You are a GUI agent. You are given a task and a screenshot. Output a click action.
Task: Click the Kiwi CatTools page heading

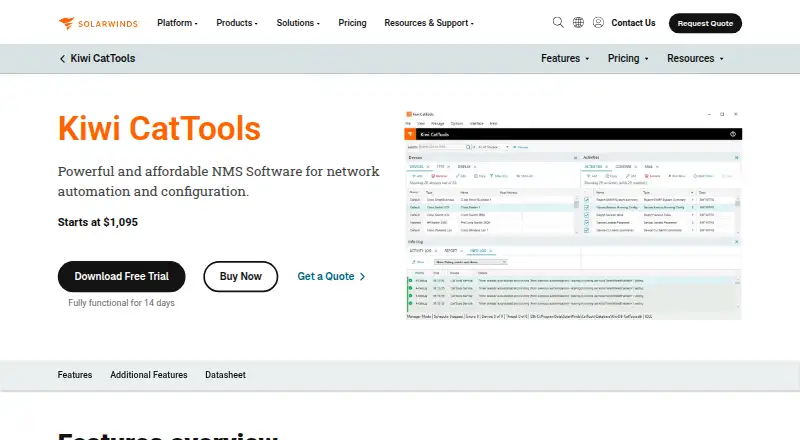[x=159, y=128]
